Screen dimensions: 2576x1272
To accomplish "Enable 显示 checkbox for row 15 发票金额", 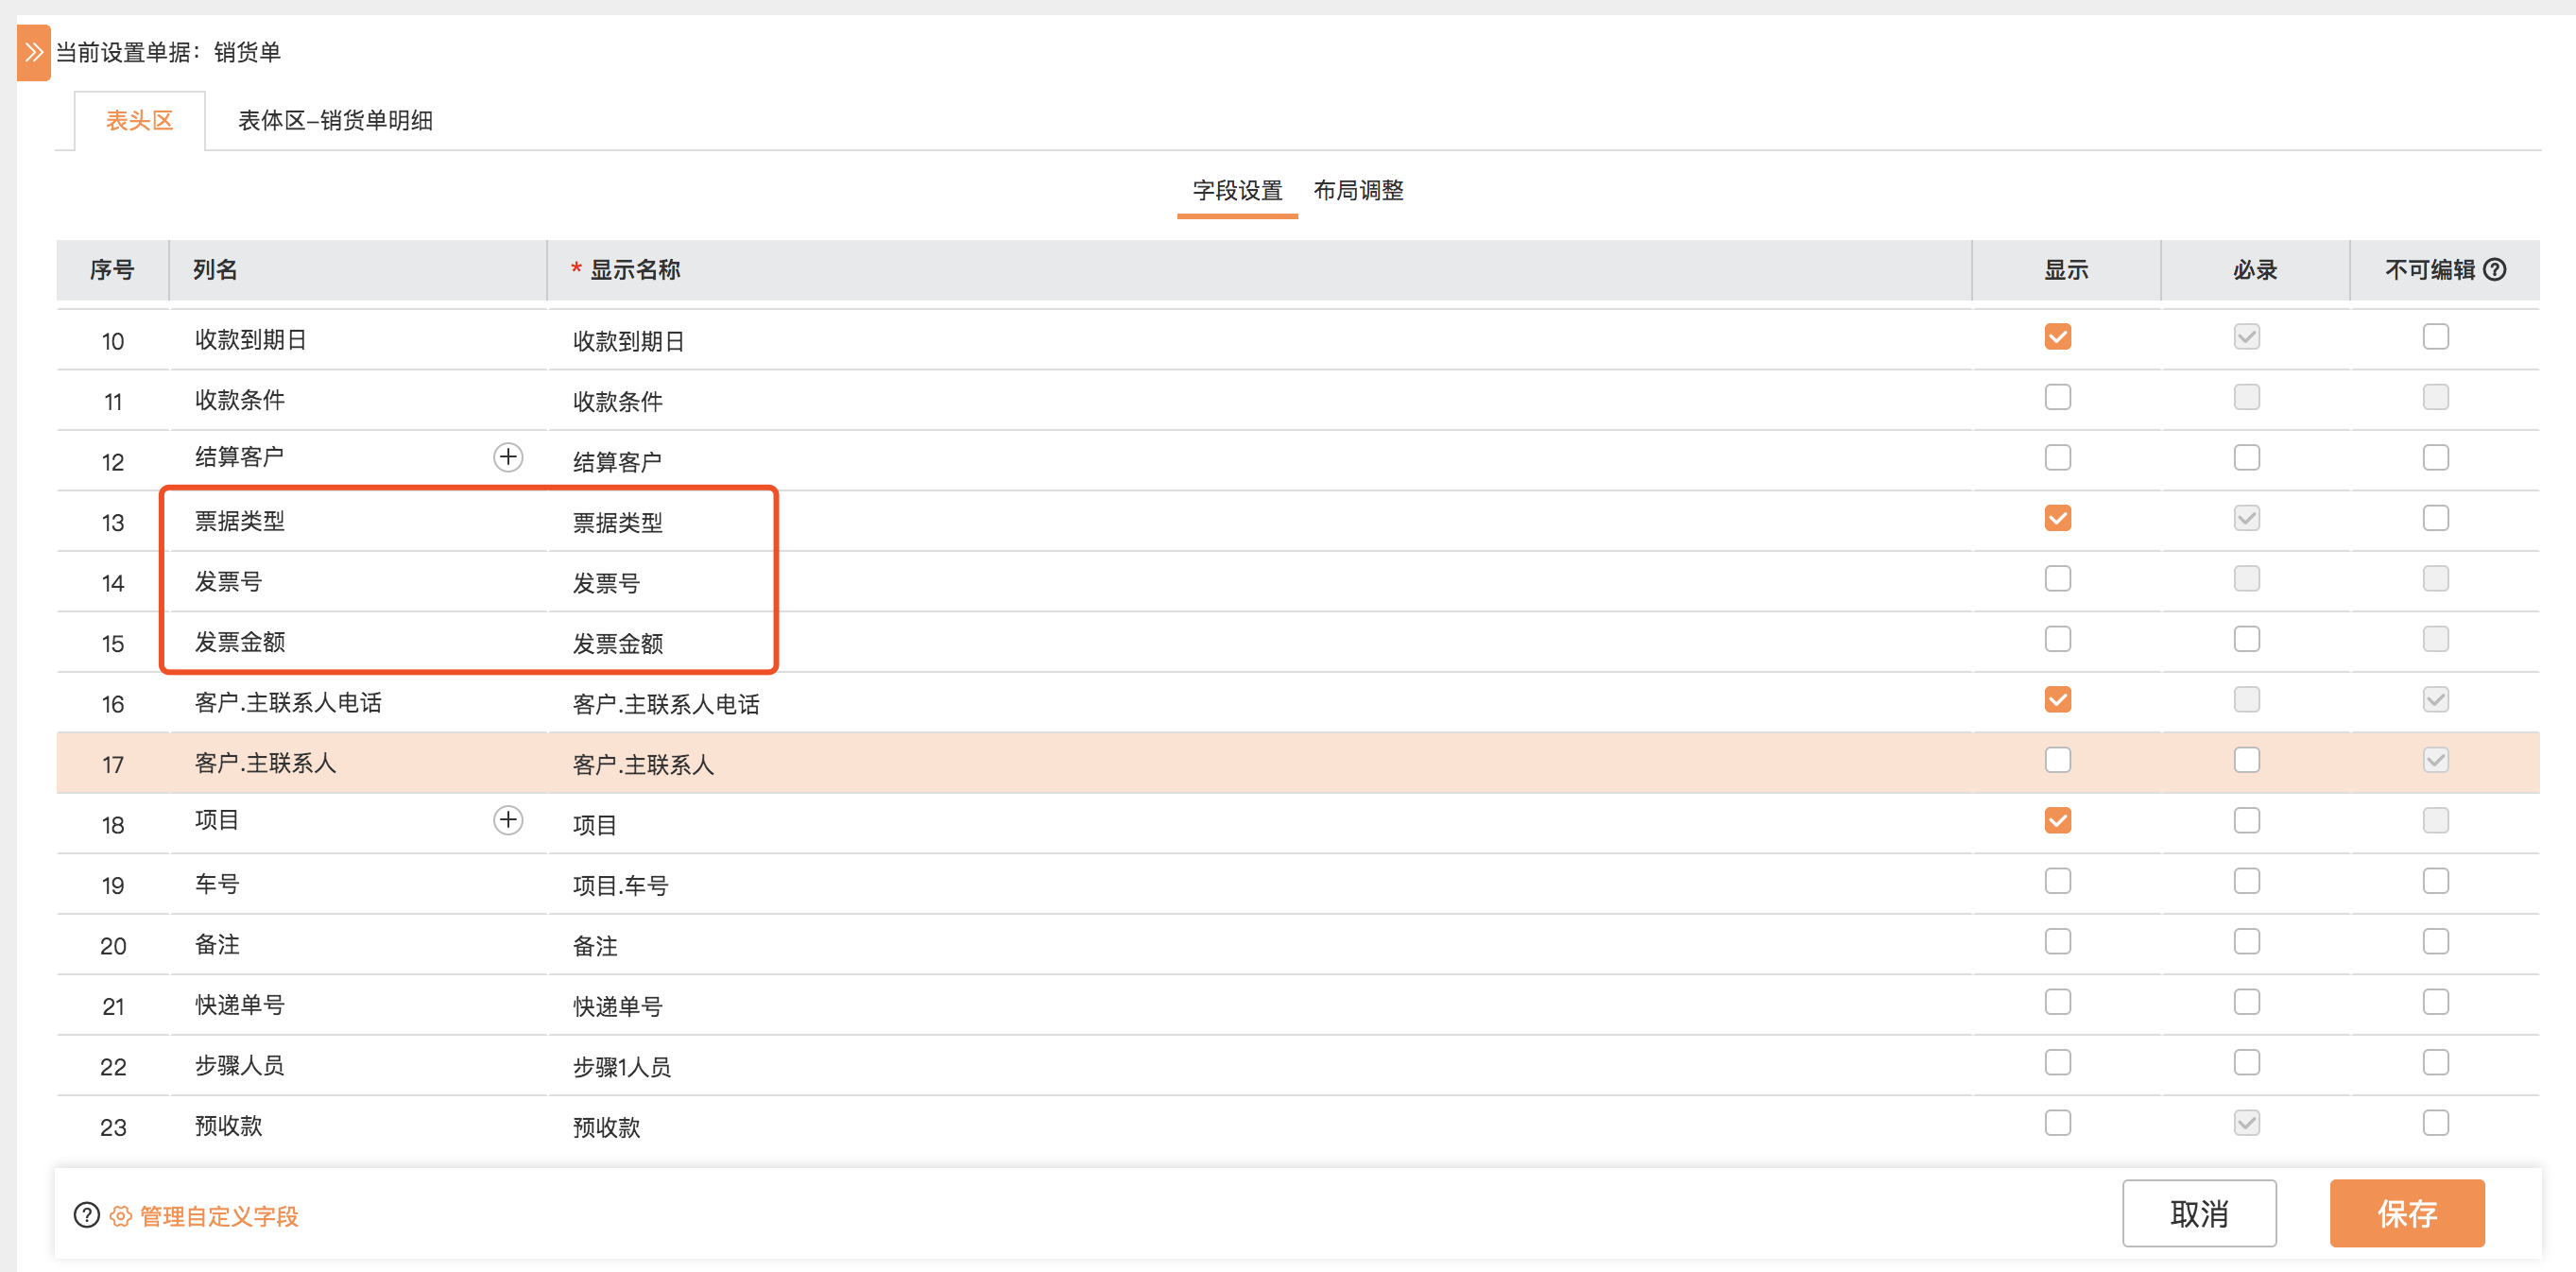I will tap(2058, 639).
